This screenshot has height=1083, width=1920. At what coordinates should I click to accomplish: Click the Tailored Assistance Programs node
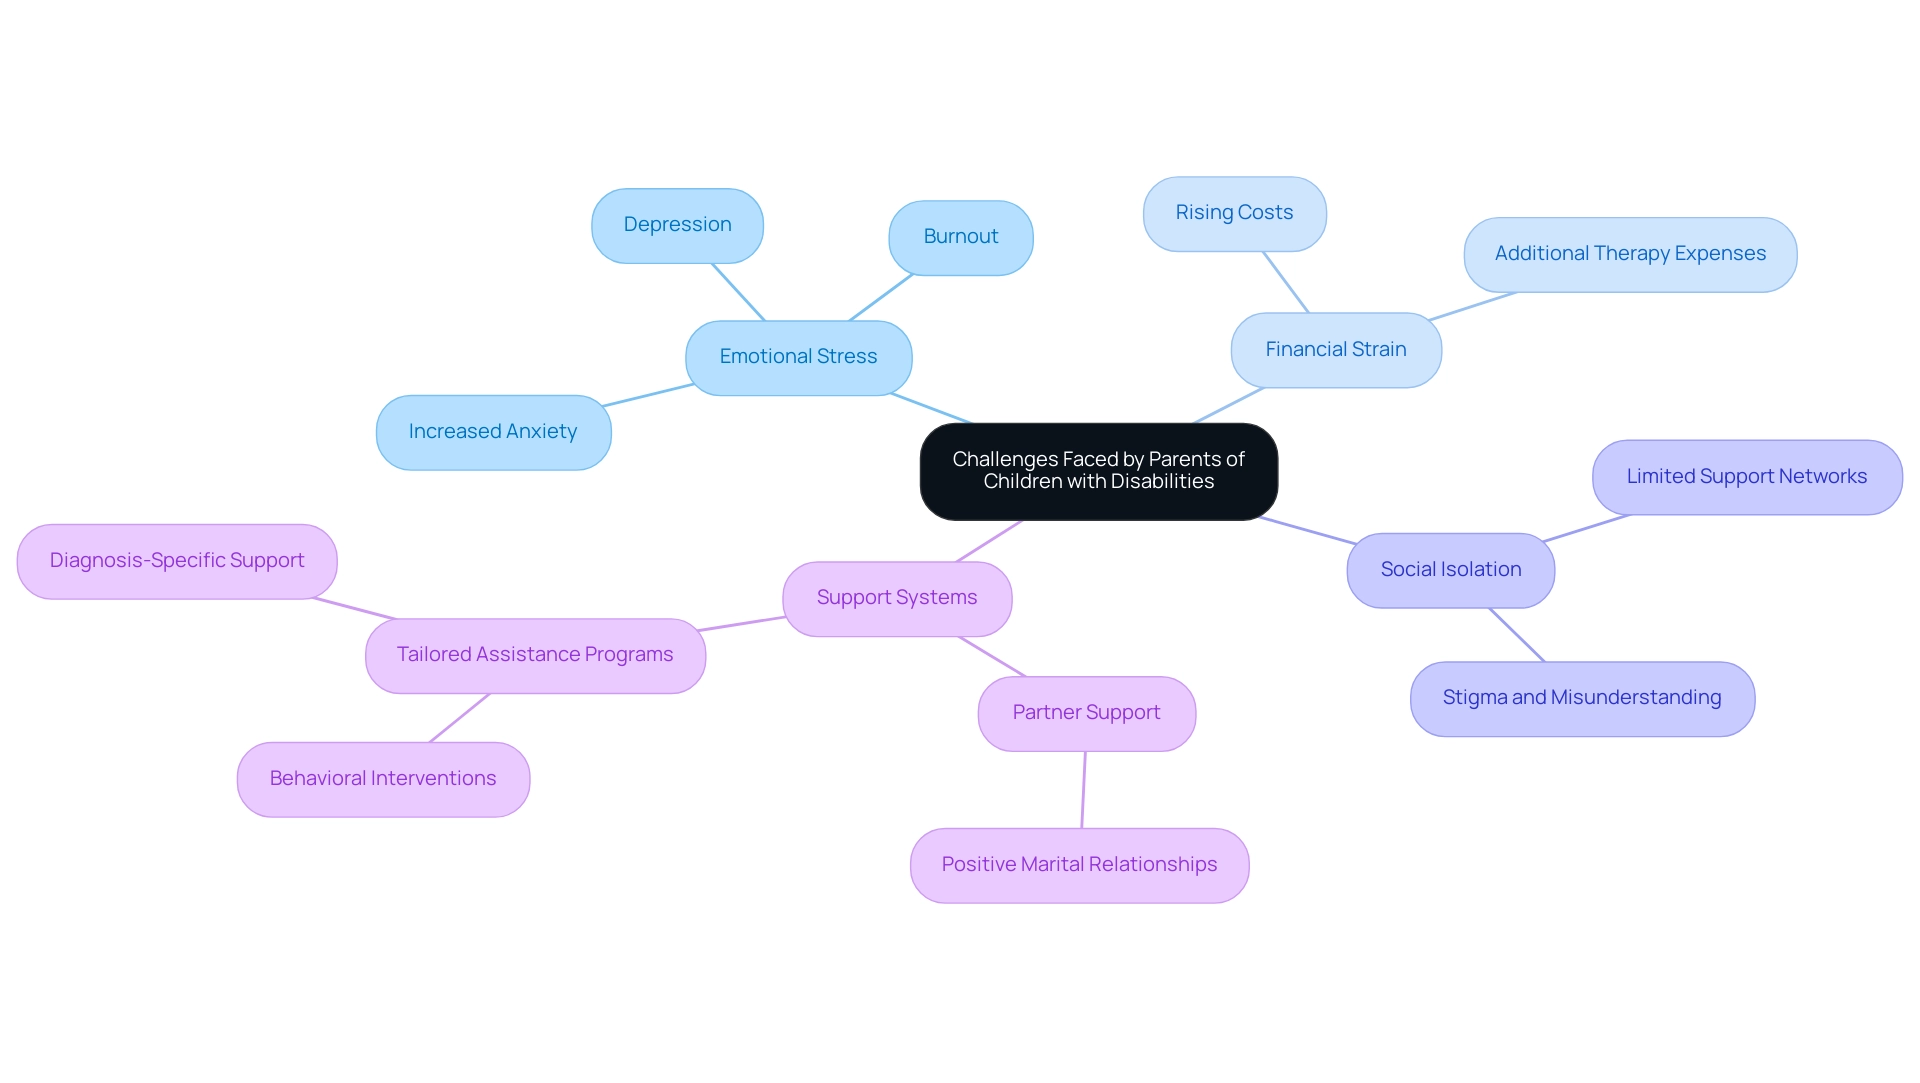[x=534, y=653]
